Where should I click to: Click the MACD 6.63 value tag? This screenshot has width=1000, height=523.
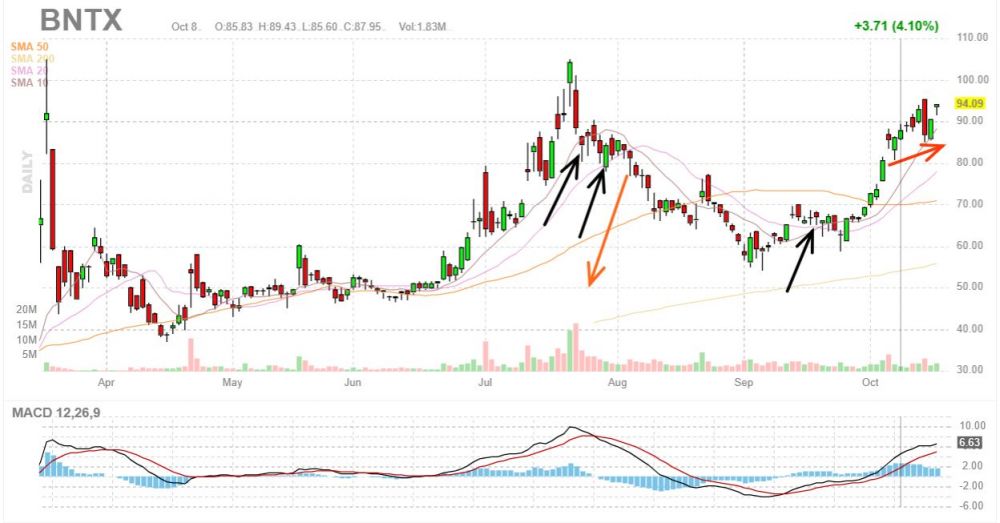point(968,441)
